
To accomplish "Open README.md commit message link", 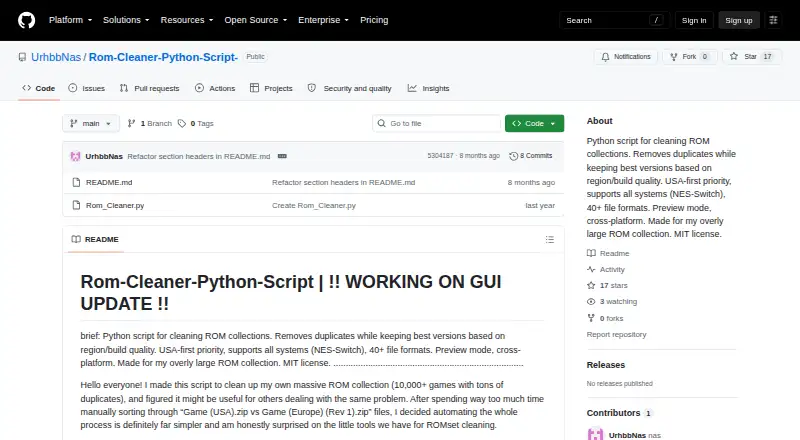I will [343, 182].
